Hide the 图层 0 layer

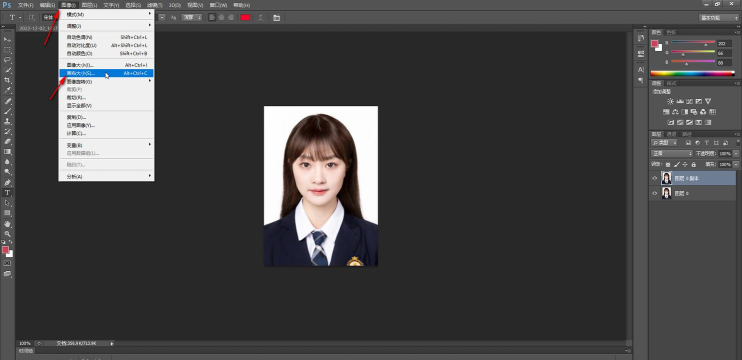tap(655, 193)
